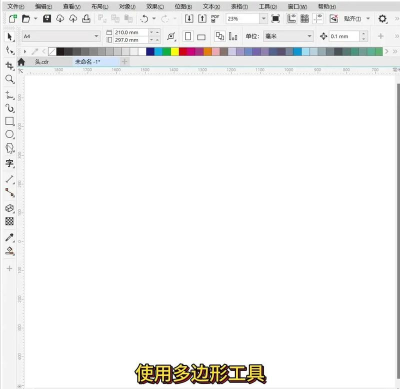This screenshot has height=389, width=400.
Task: Toggle the Snap Off button
Action: click(x=334, y=19)
